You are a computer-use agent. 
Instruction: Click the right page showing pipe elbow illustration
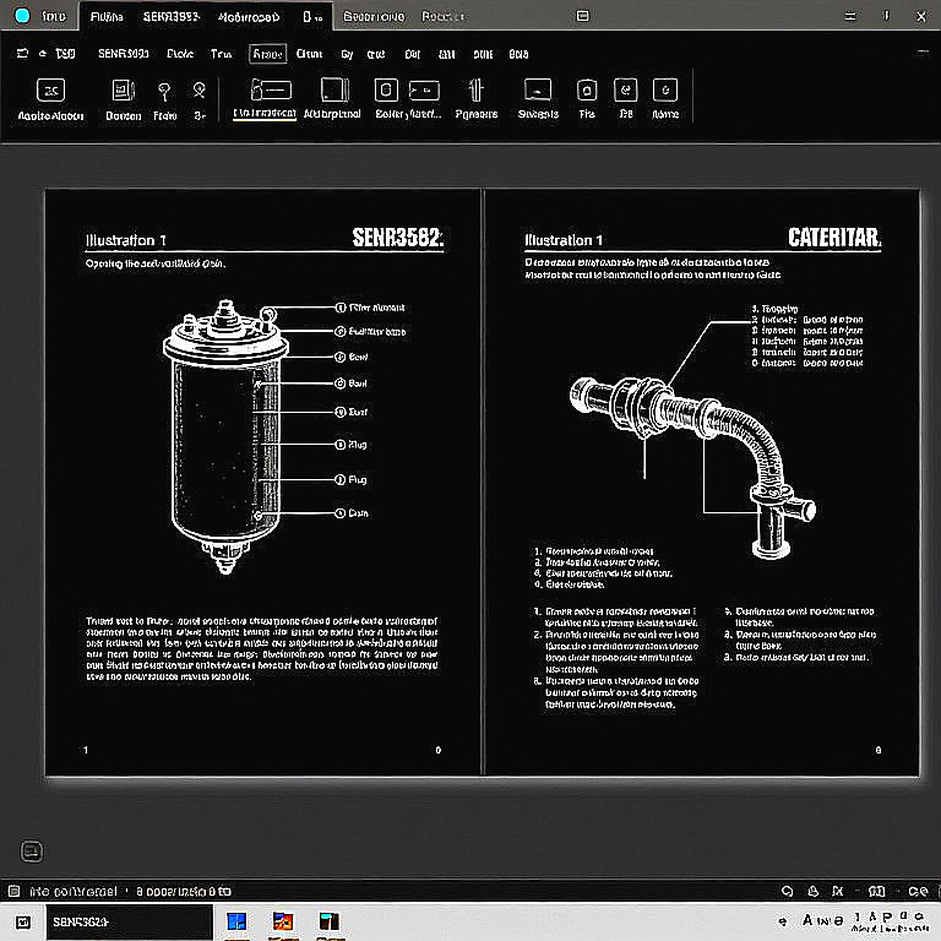[x=702, y=483]
